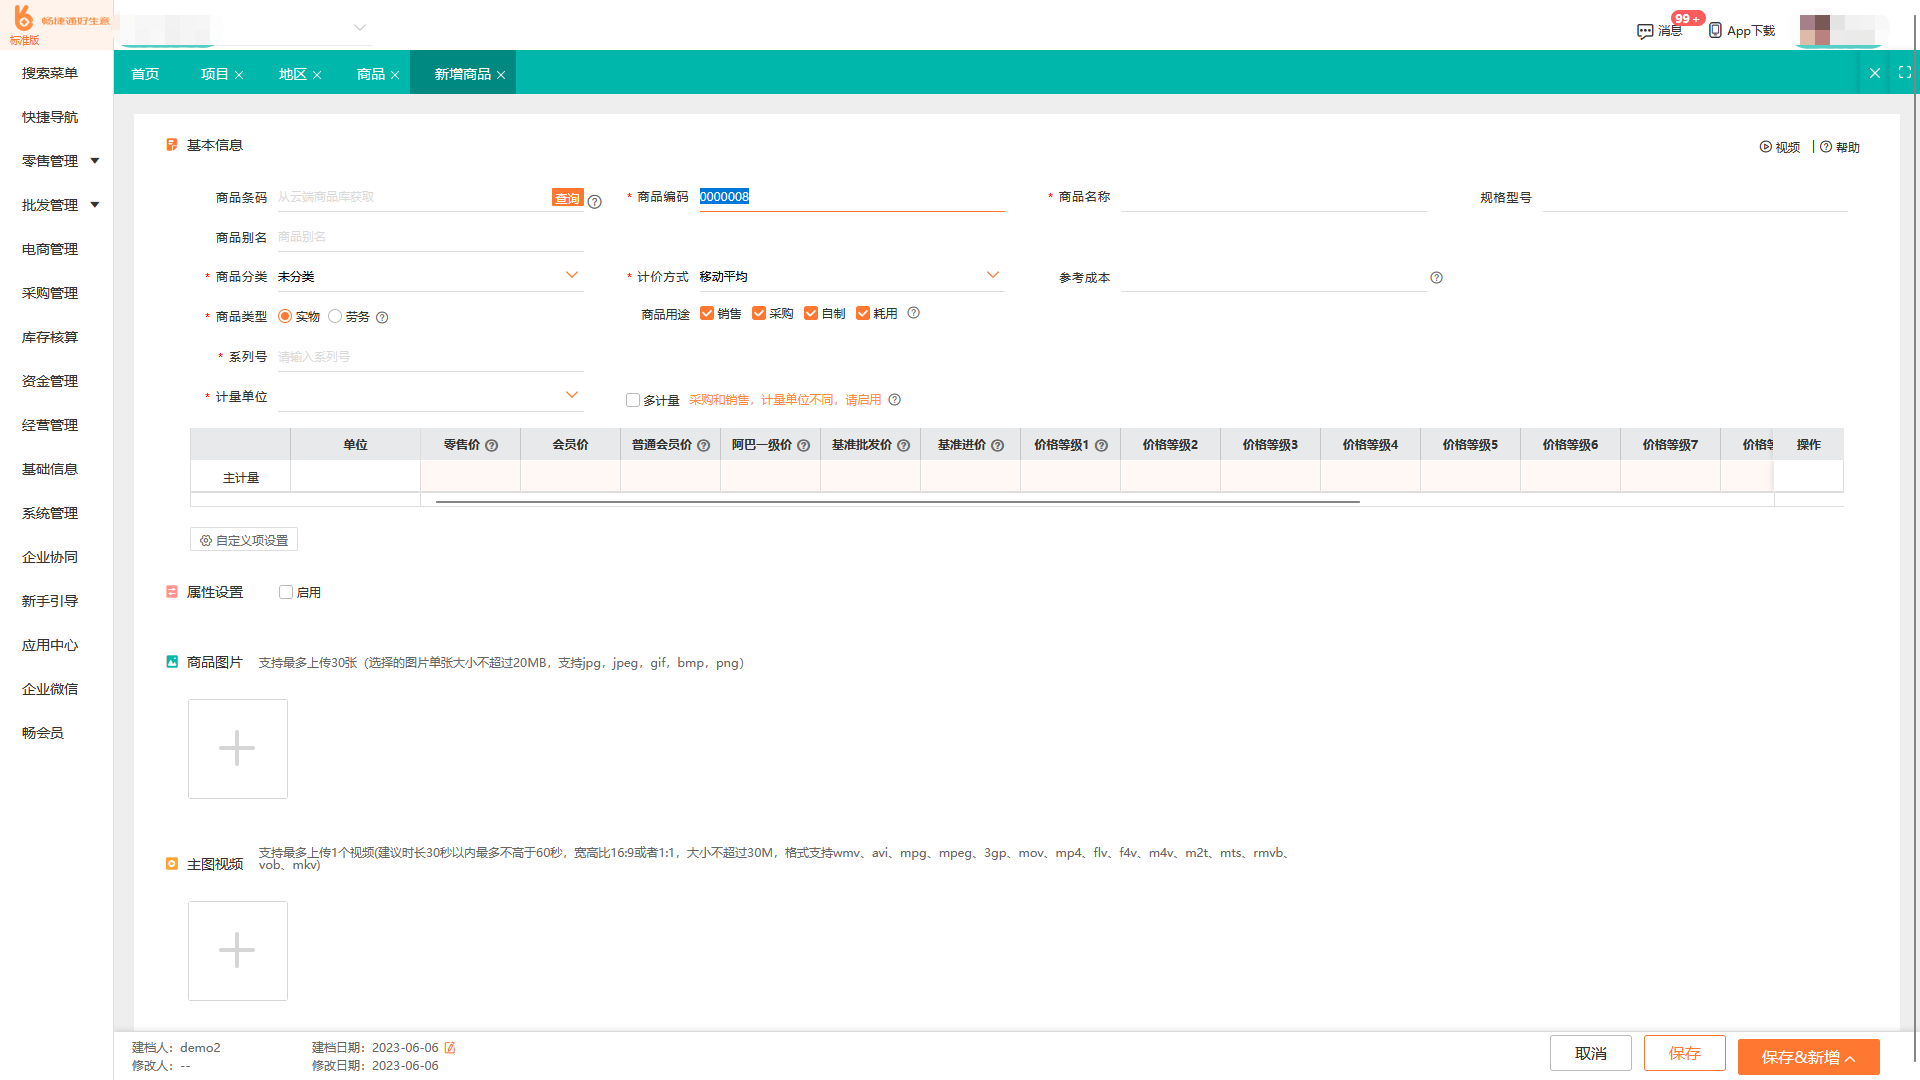
Task: Expand the 计价方式 pricing method dropdown
Action: (x=992, y=276)
